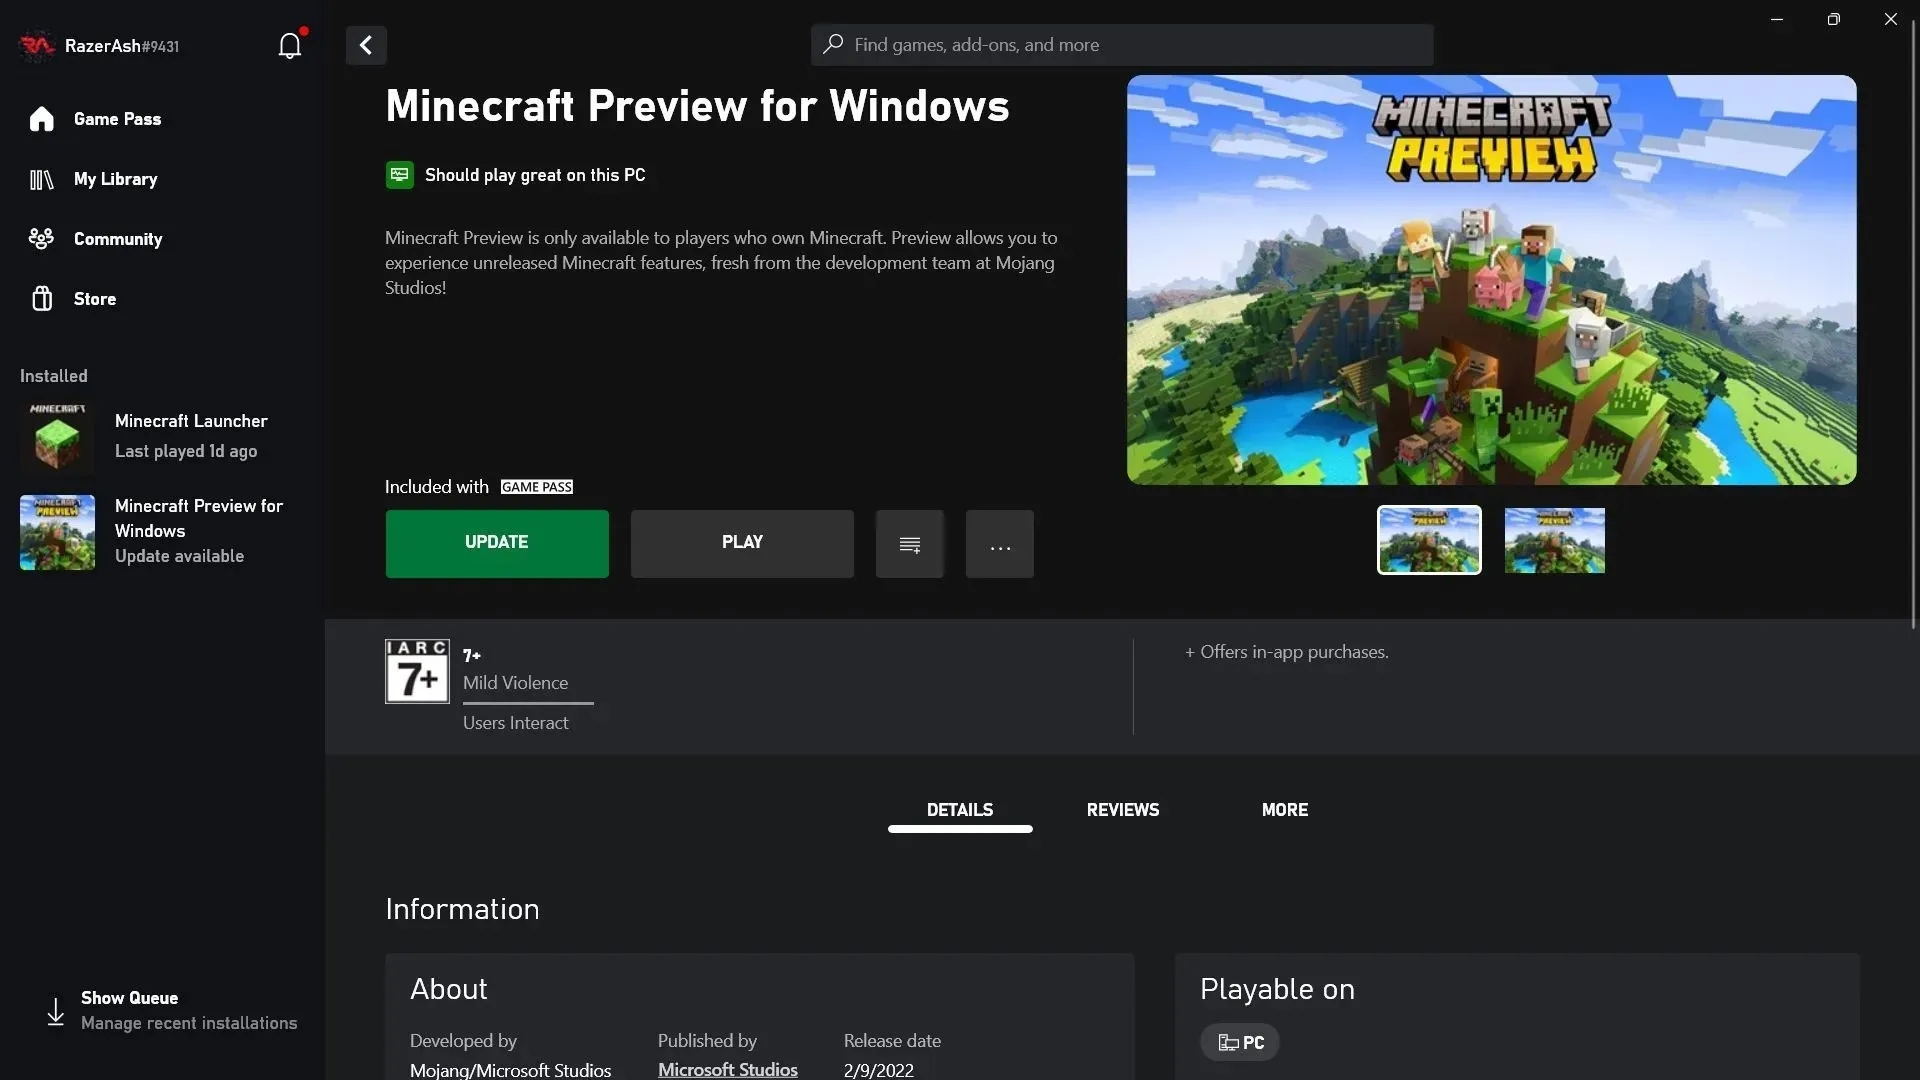1920x1080 pixels.
Task: Open Community in sidebar
Action: tap(117, 239)
